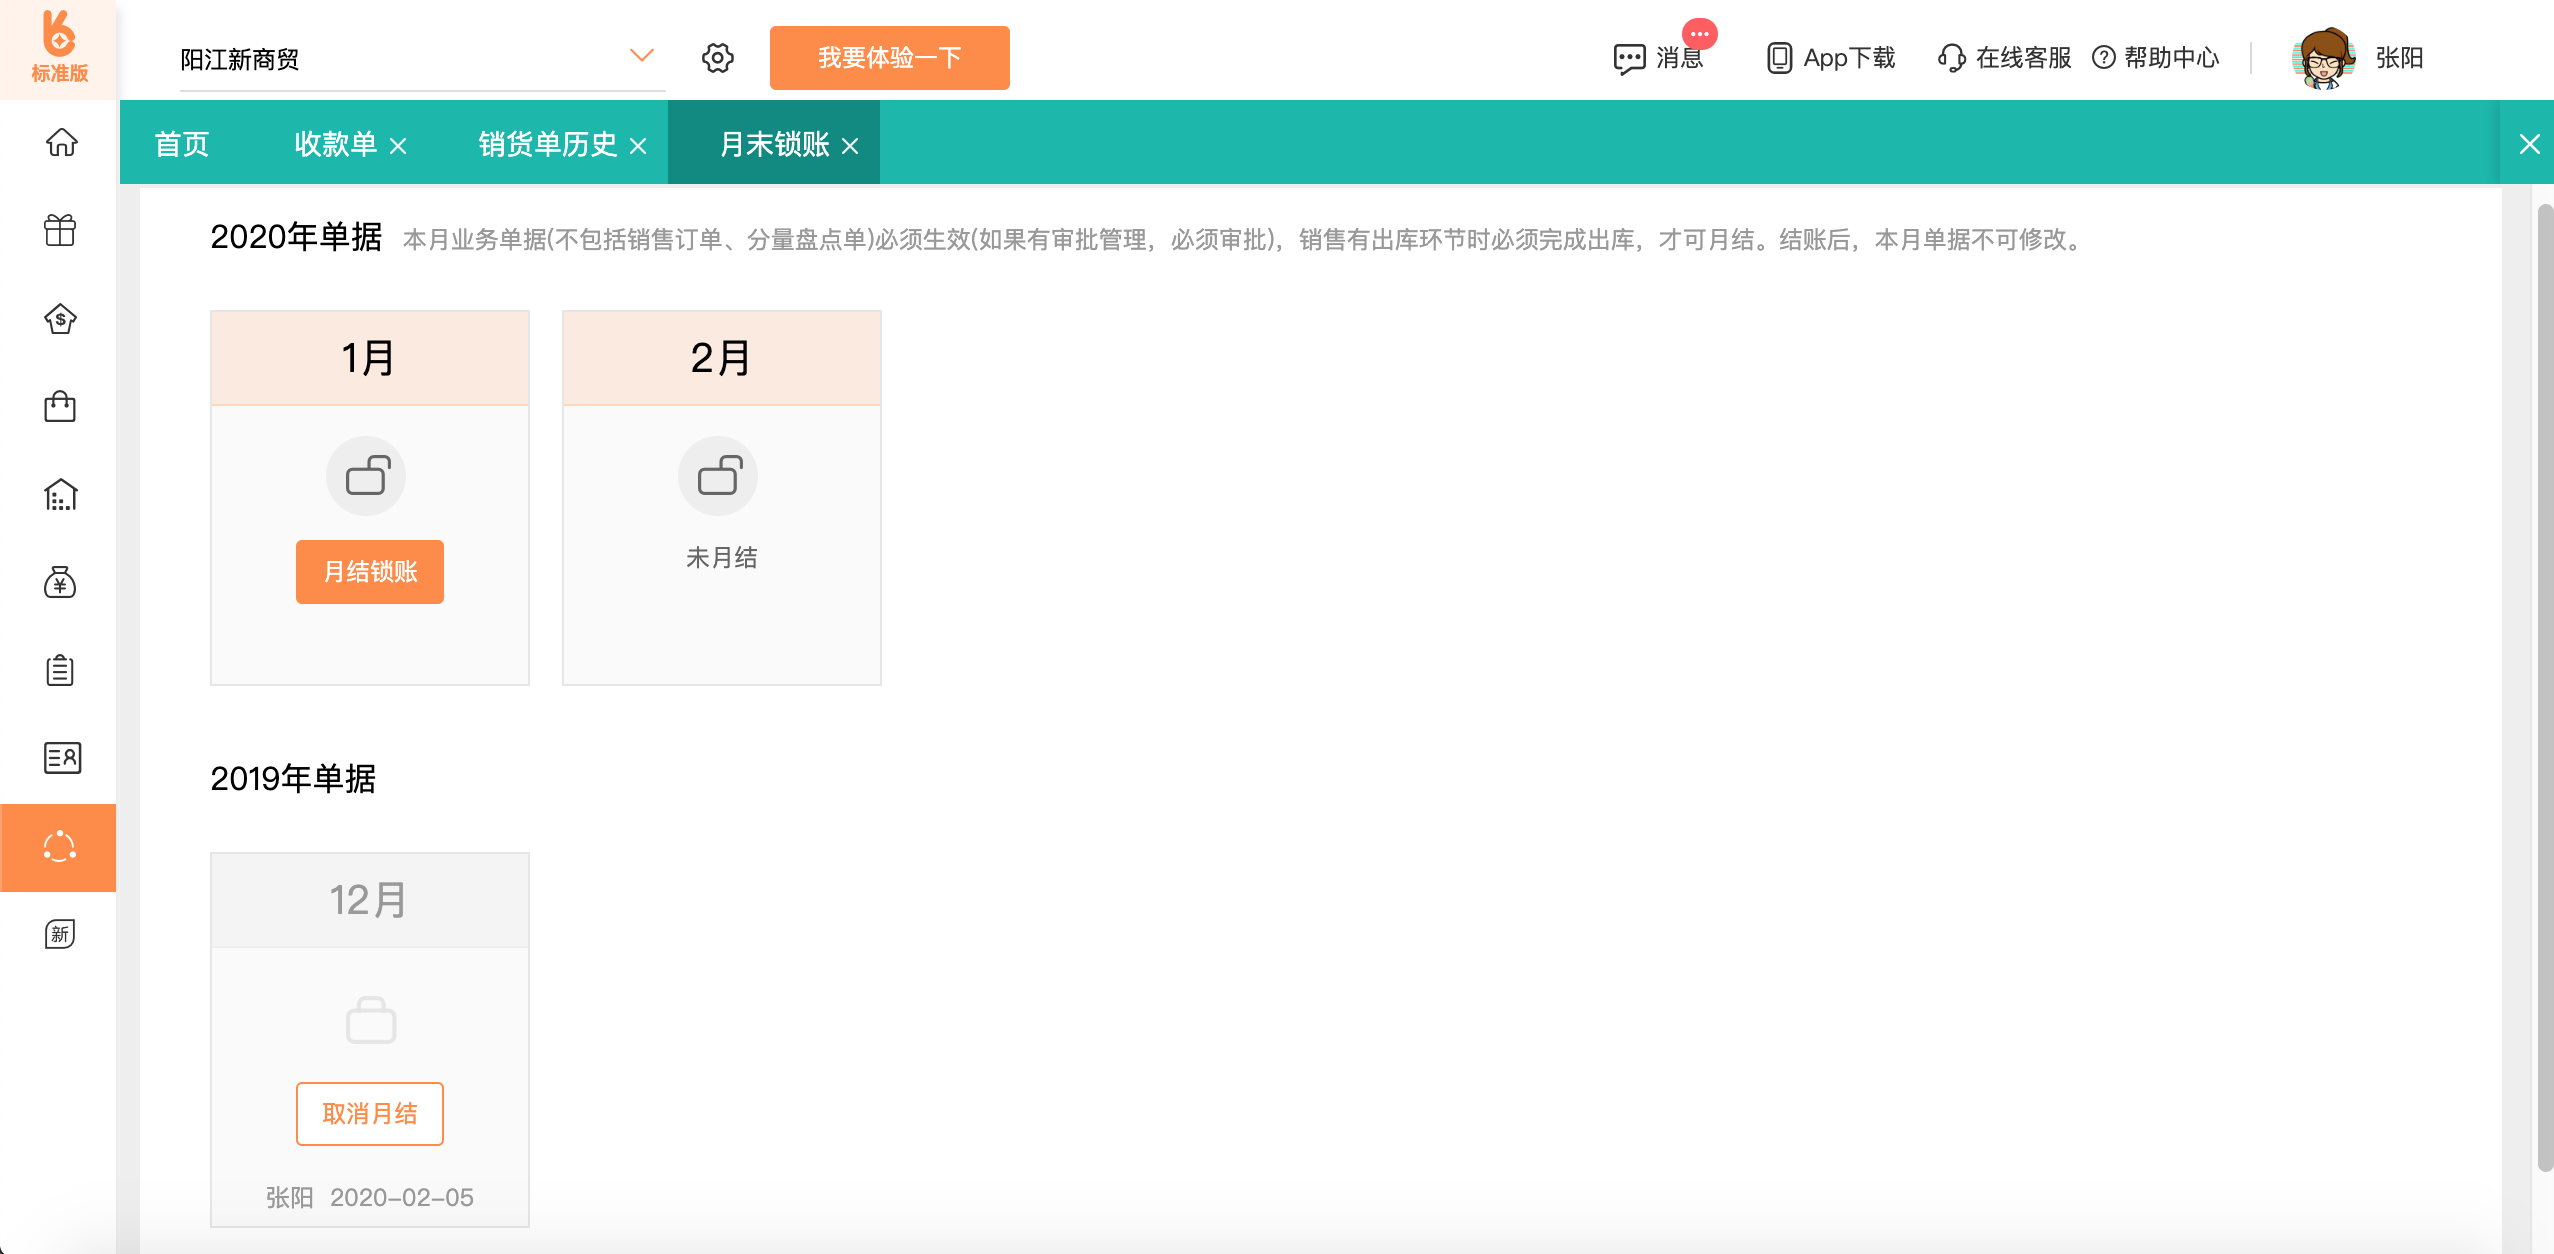Viewport: 2554px width, 1254px height.
Task: Click the gift/rewards sidebar icon
Action: pyautogui.click(x=60, y=228)
